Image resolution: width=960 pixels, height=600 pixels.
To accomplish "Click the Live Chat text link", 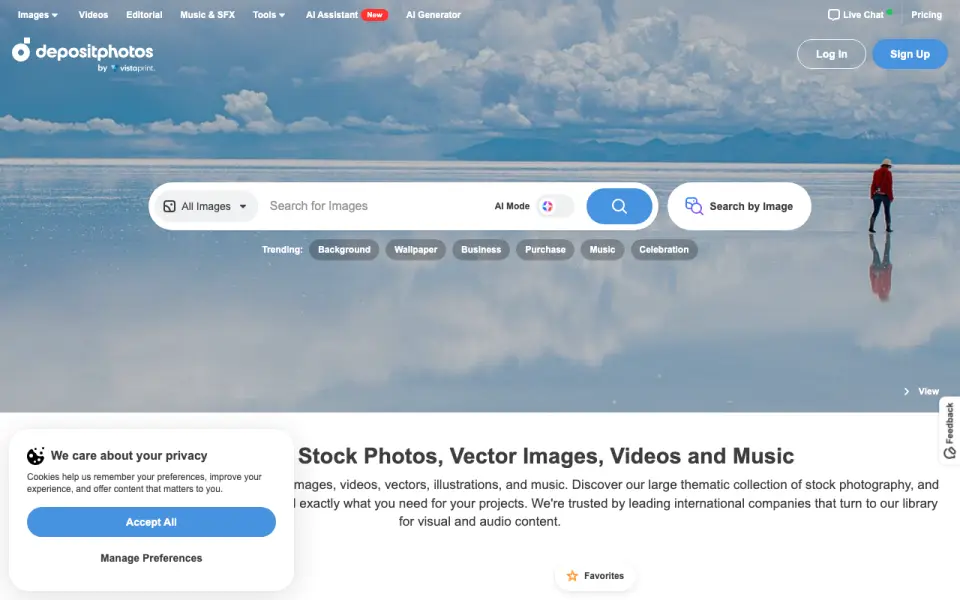I will [863, 15].
